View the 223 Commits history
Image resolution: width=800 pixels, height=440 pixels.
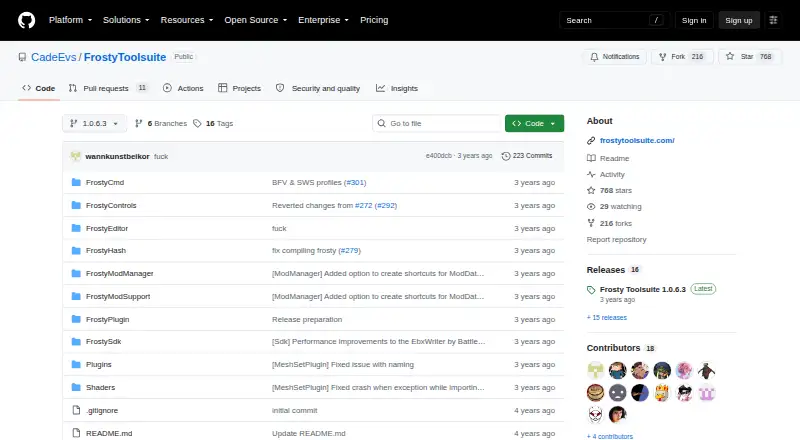pyautogui.click(x=527, y=156)
